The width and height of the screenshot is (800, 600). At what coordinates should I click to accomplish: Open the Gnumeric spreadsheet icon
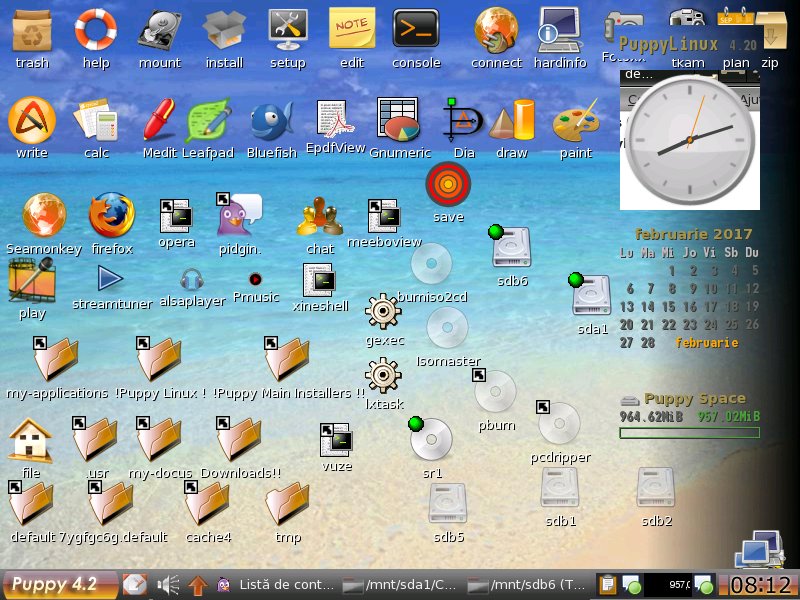pos(399,119)
